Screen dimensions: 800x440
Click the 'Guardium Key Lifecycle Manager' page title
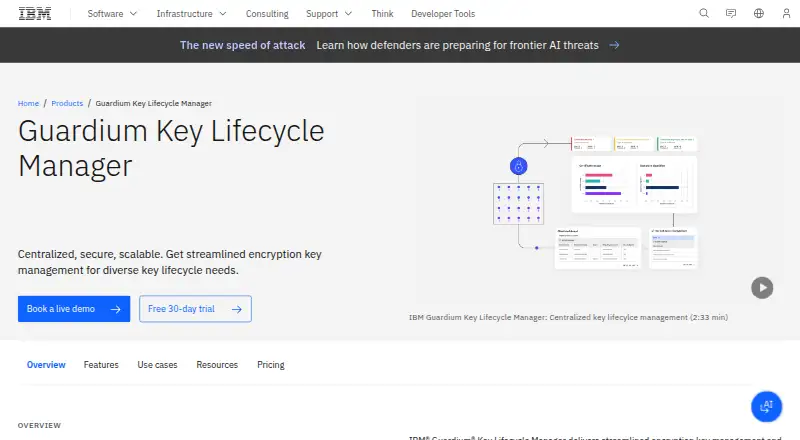[x=171, y=148]
